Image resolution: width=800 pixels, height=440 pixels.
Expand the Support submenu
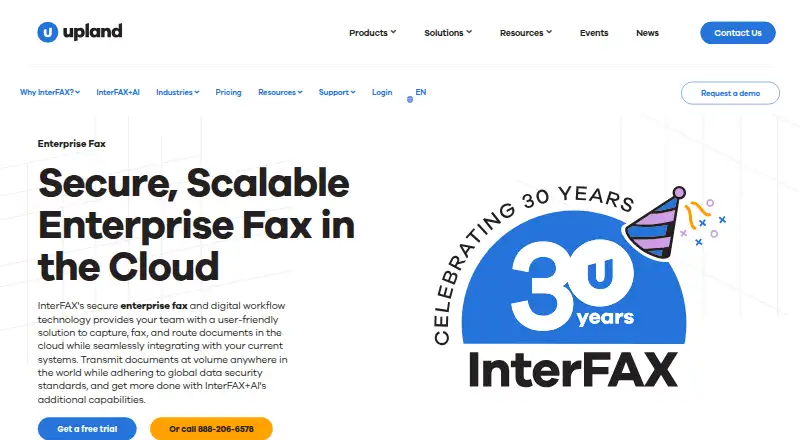tap(337, 92)
